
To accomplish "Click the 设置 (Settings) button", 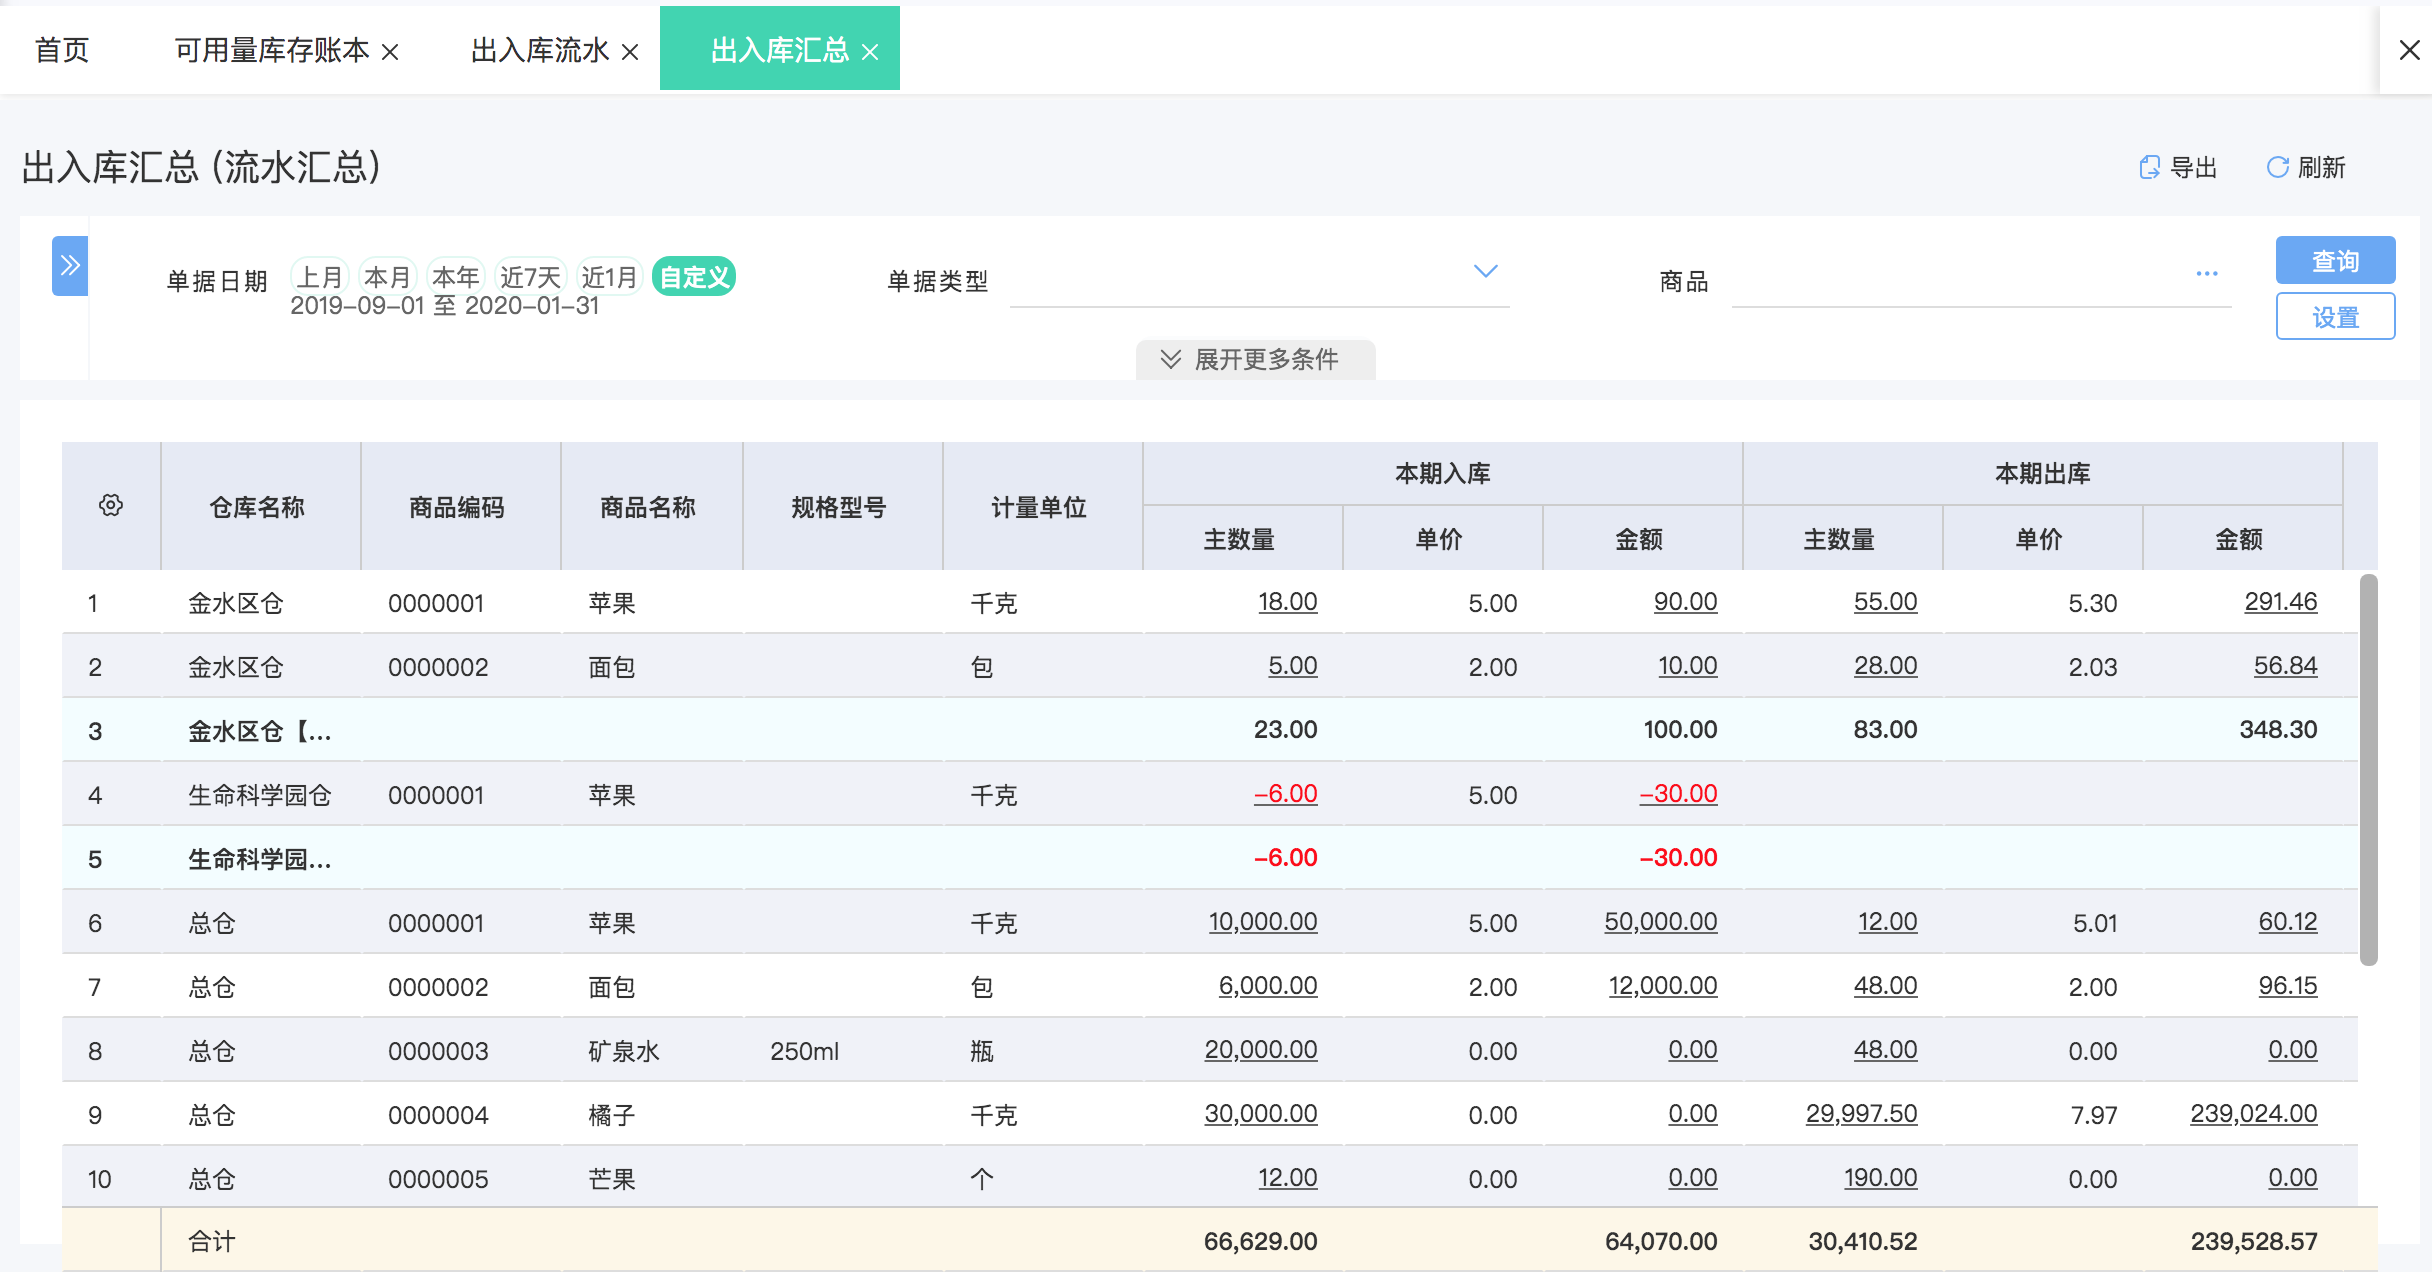I will [2335, 315].
